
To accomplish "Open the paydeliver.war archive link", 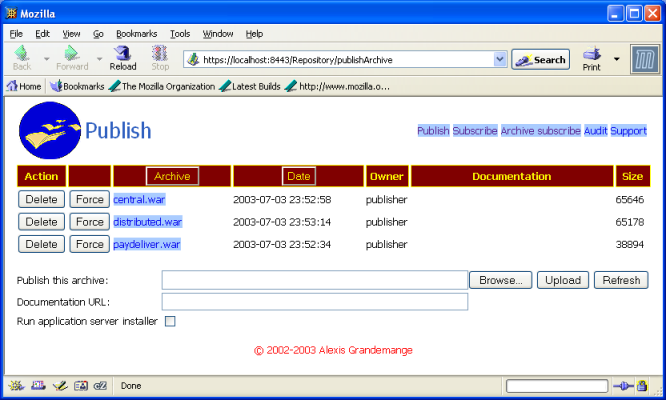I will pyautogui.click(x=147, y=243).
